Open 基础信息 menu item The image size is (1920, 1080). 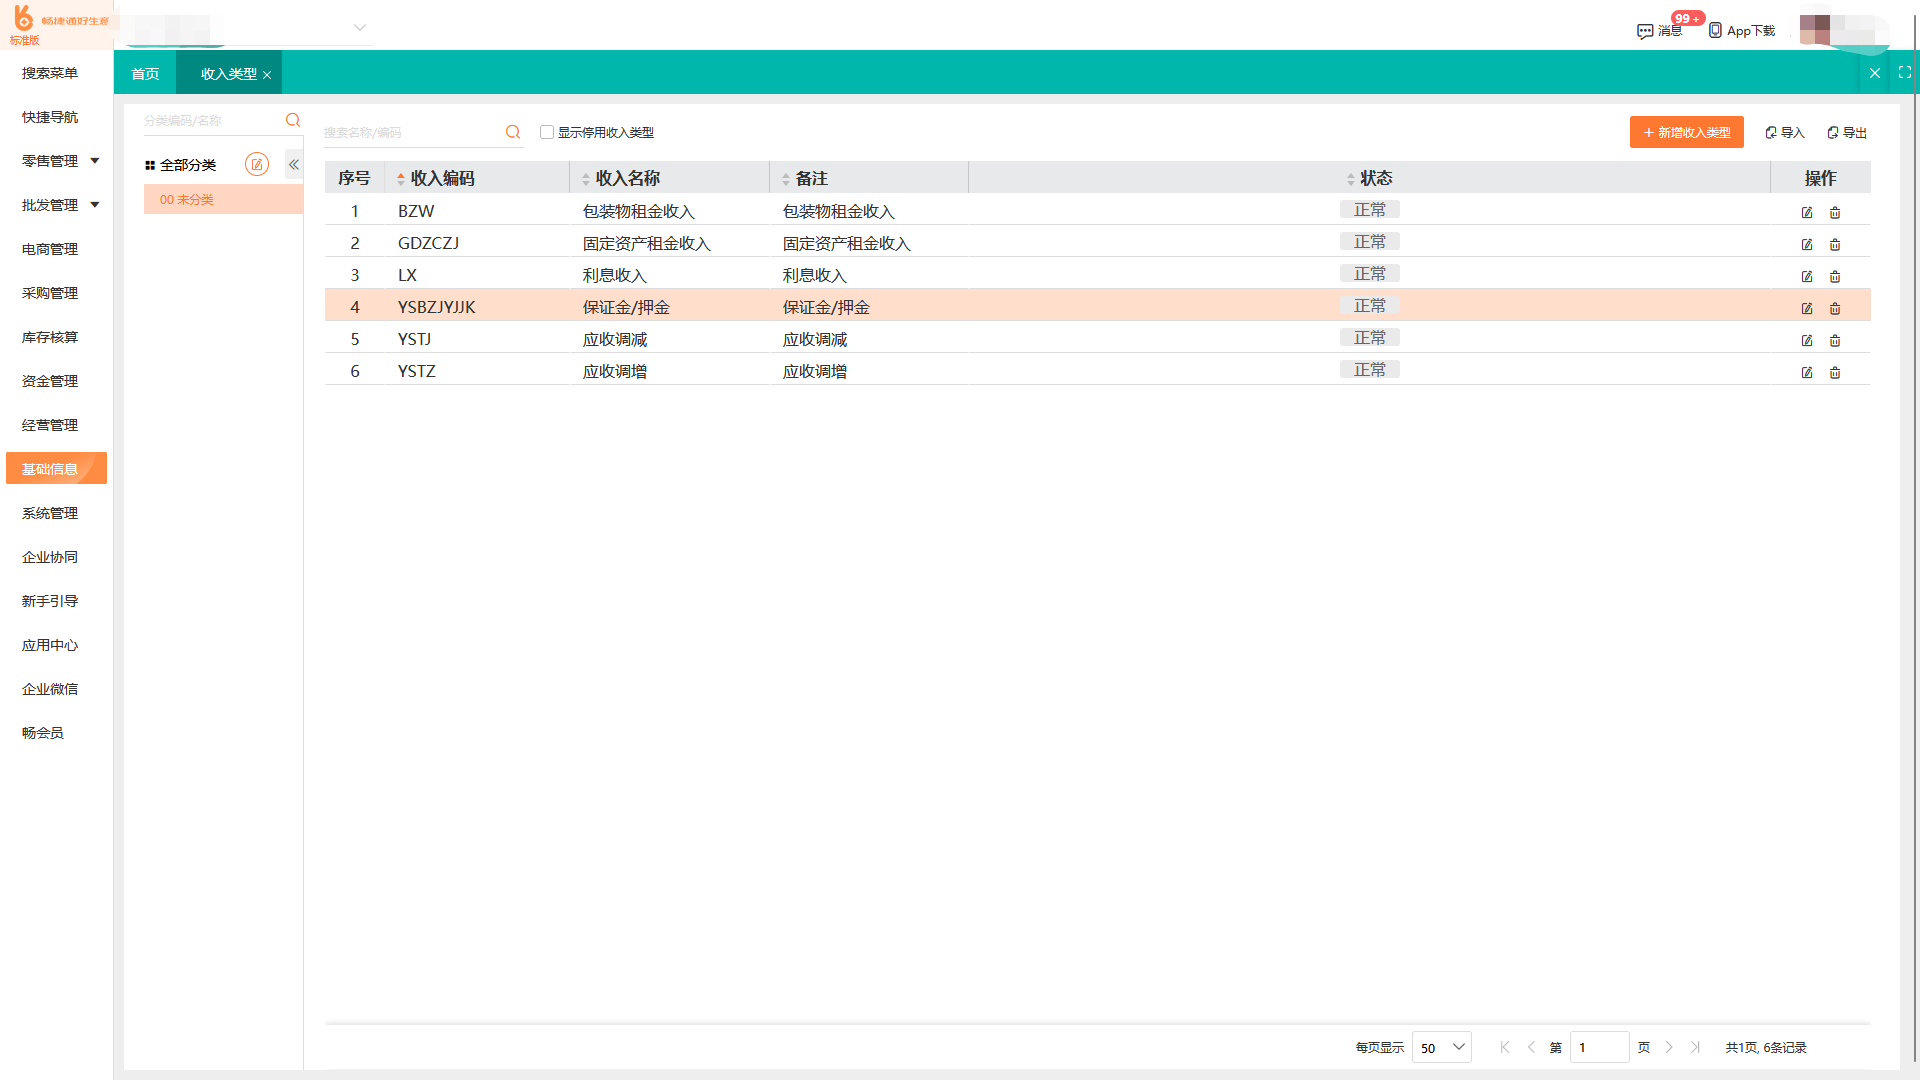(x=53, y=468)
